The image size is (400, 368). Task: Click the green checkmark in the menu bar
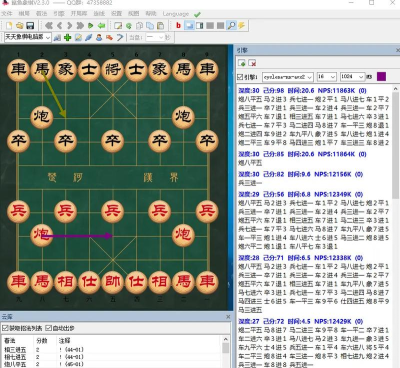point(197,14)
